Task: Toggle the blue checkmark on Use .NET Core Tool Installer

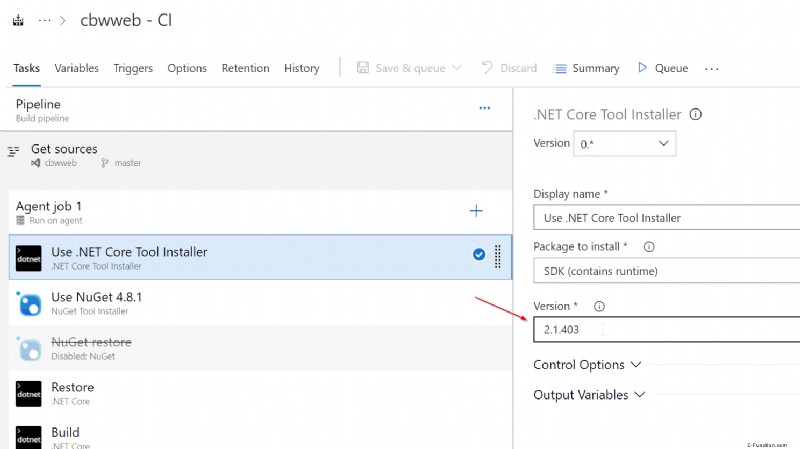Action: pos(479,255)
